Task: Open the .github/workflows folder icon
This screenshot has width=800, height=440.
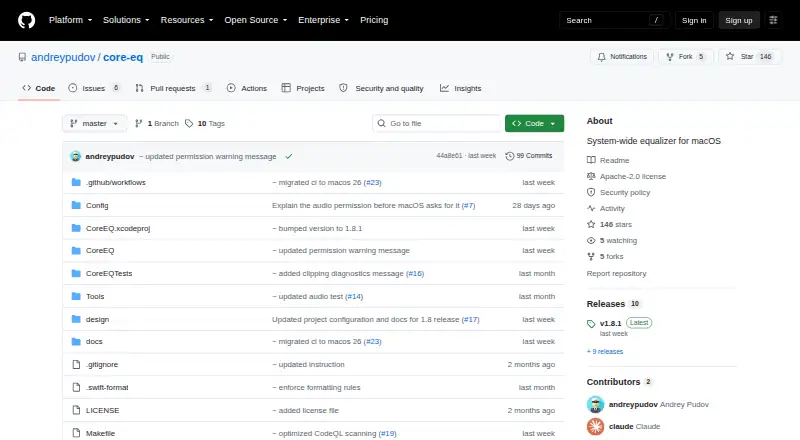Action: [76, 182]
